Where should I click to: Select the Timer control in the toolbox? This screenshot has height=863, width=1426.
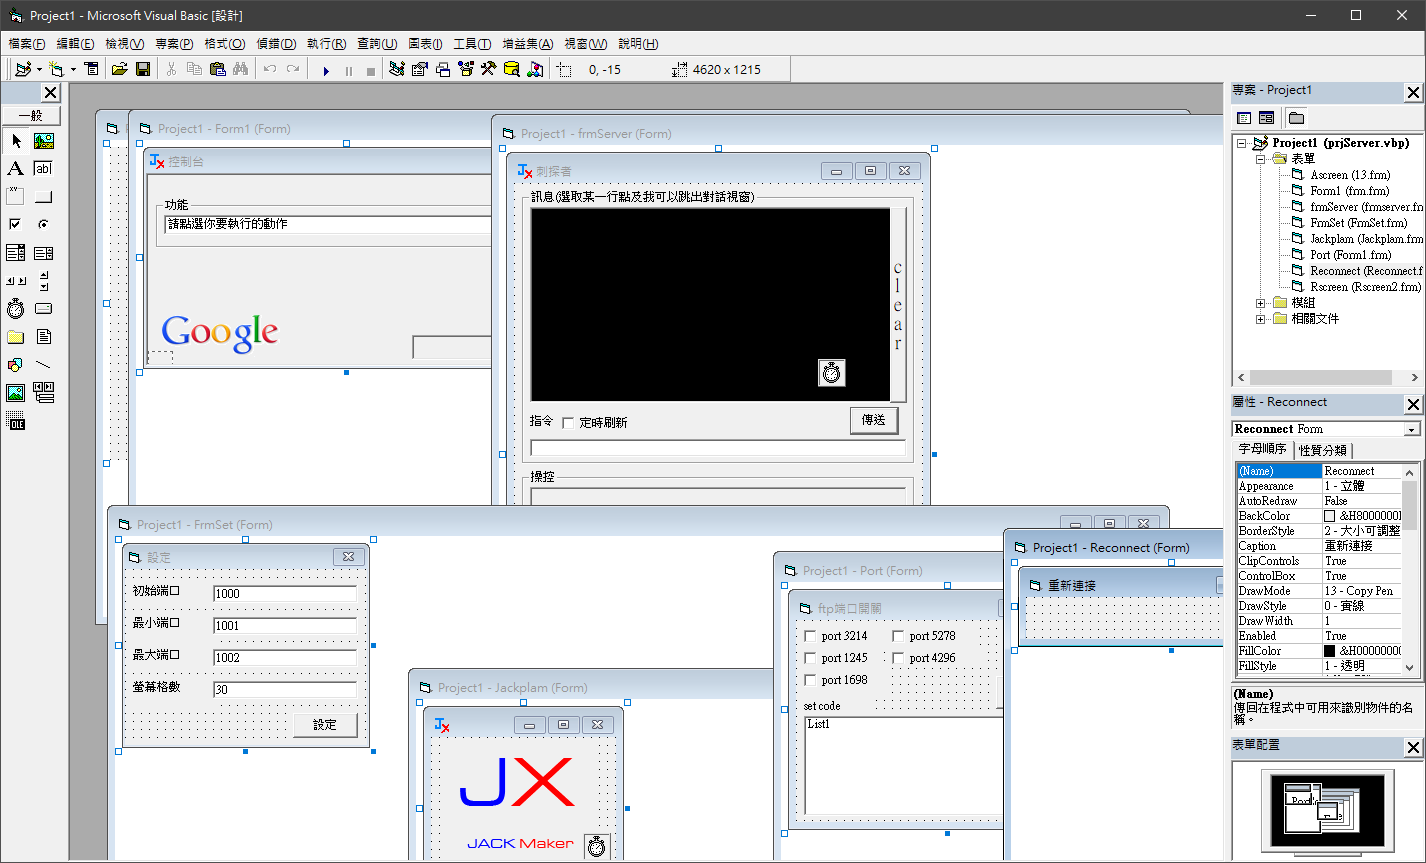16,308
